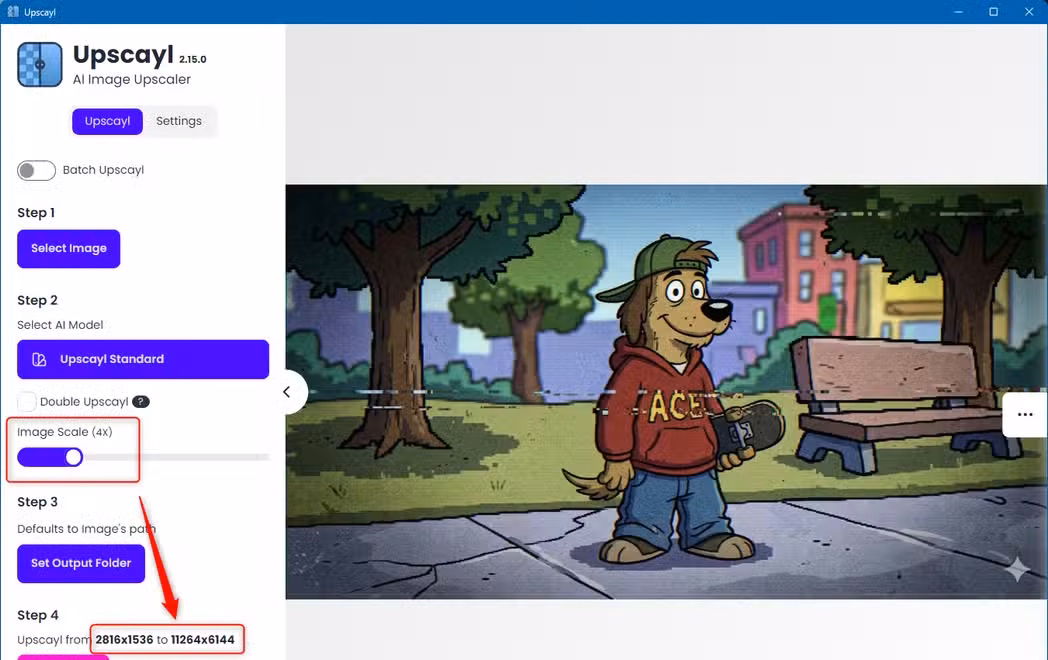Click the Step 4 heading
The image size is (1048, 660).
pyautogui.click(x=37, y=615)
